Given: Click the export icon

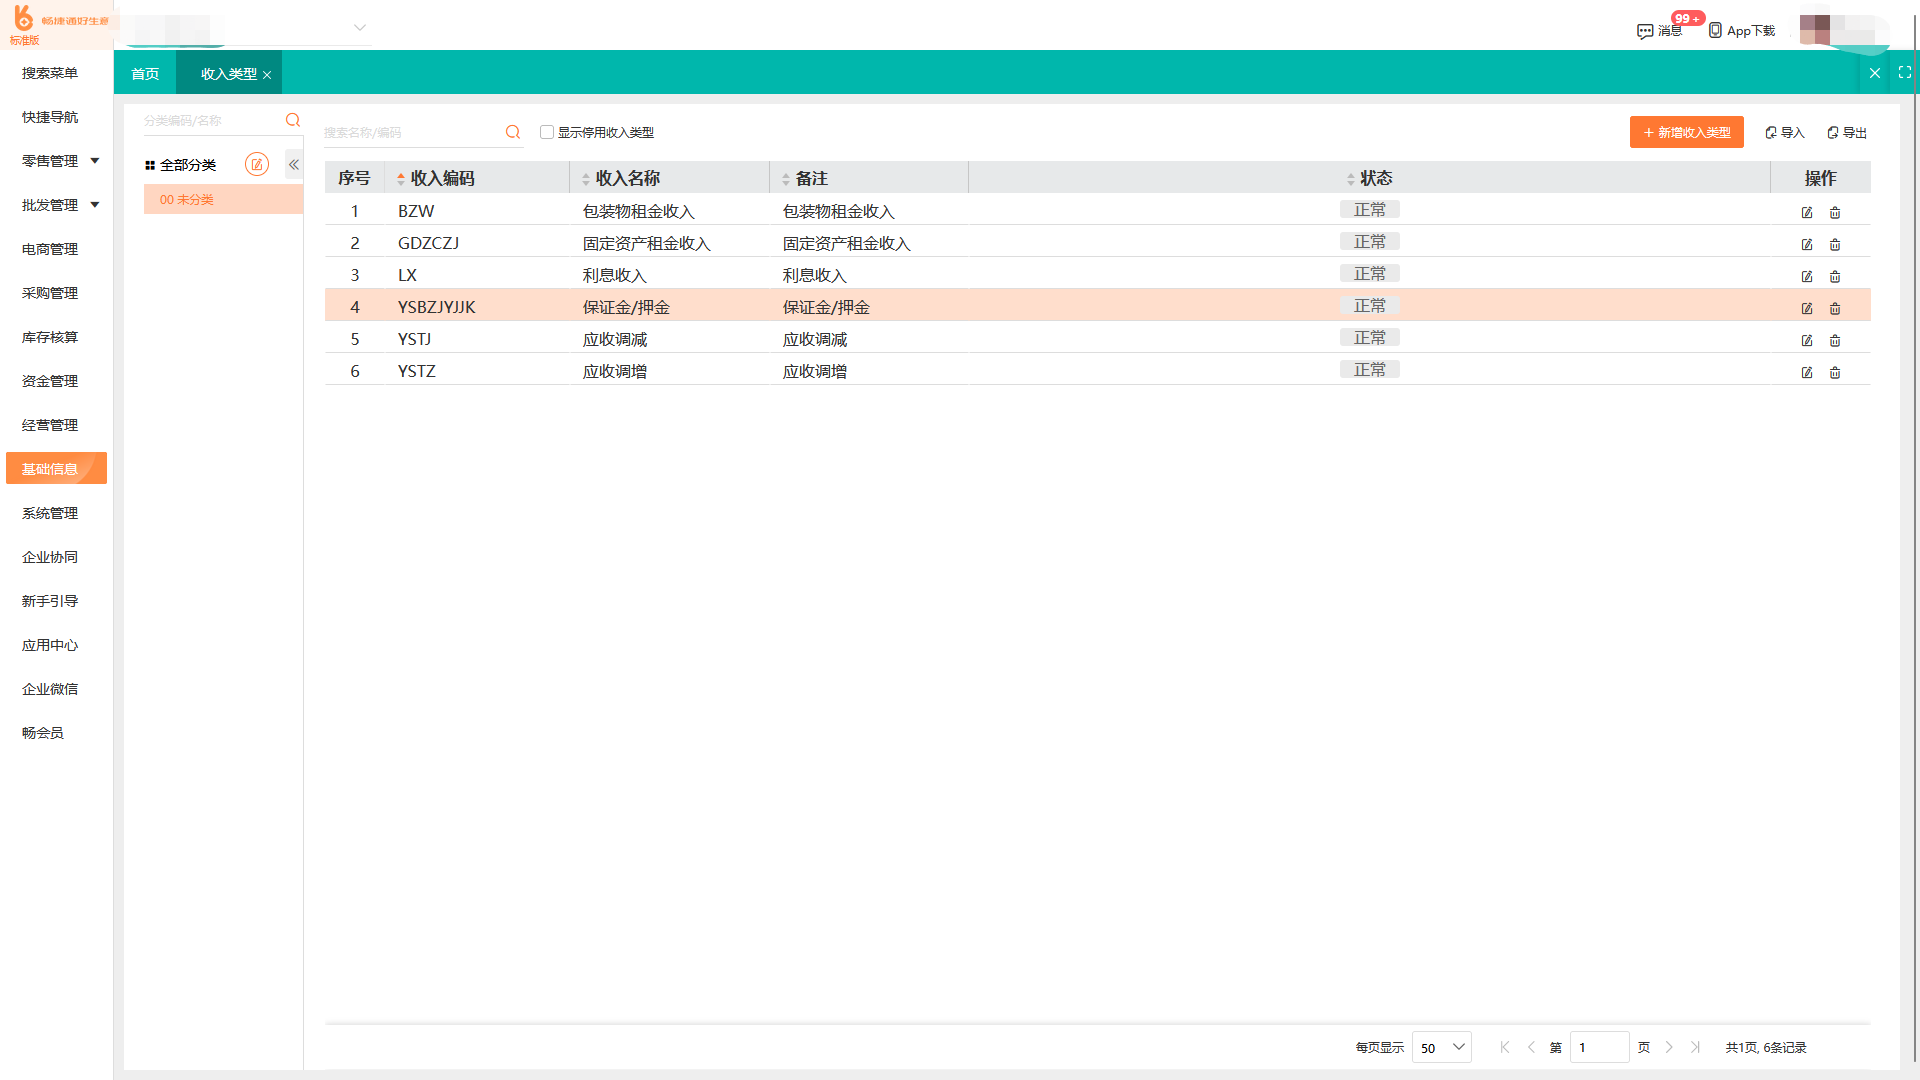Looking at the screenshot, I should (1845, 132).
